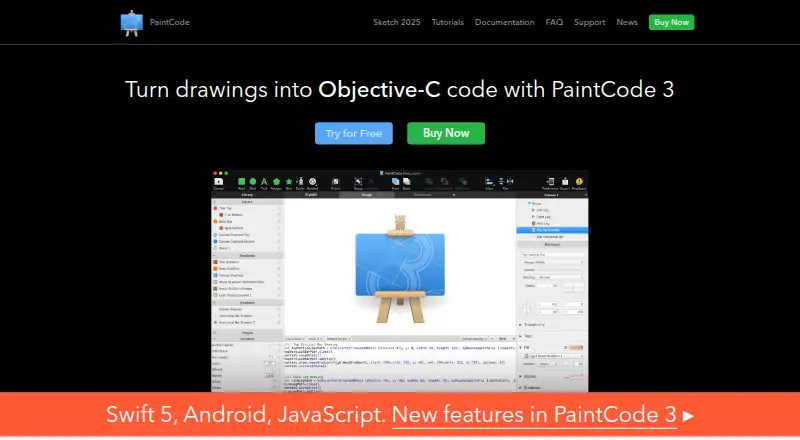Click the PaintCode name text in the header

[169, 22]
